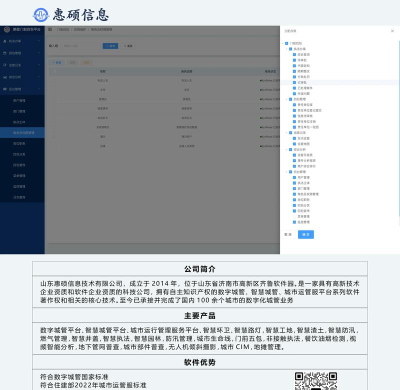Click the 惠硕信息 round logo icon

pos(41,15)
